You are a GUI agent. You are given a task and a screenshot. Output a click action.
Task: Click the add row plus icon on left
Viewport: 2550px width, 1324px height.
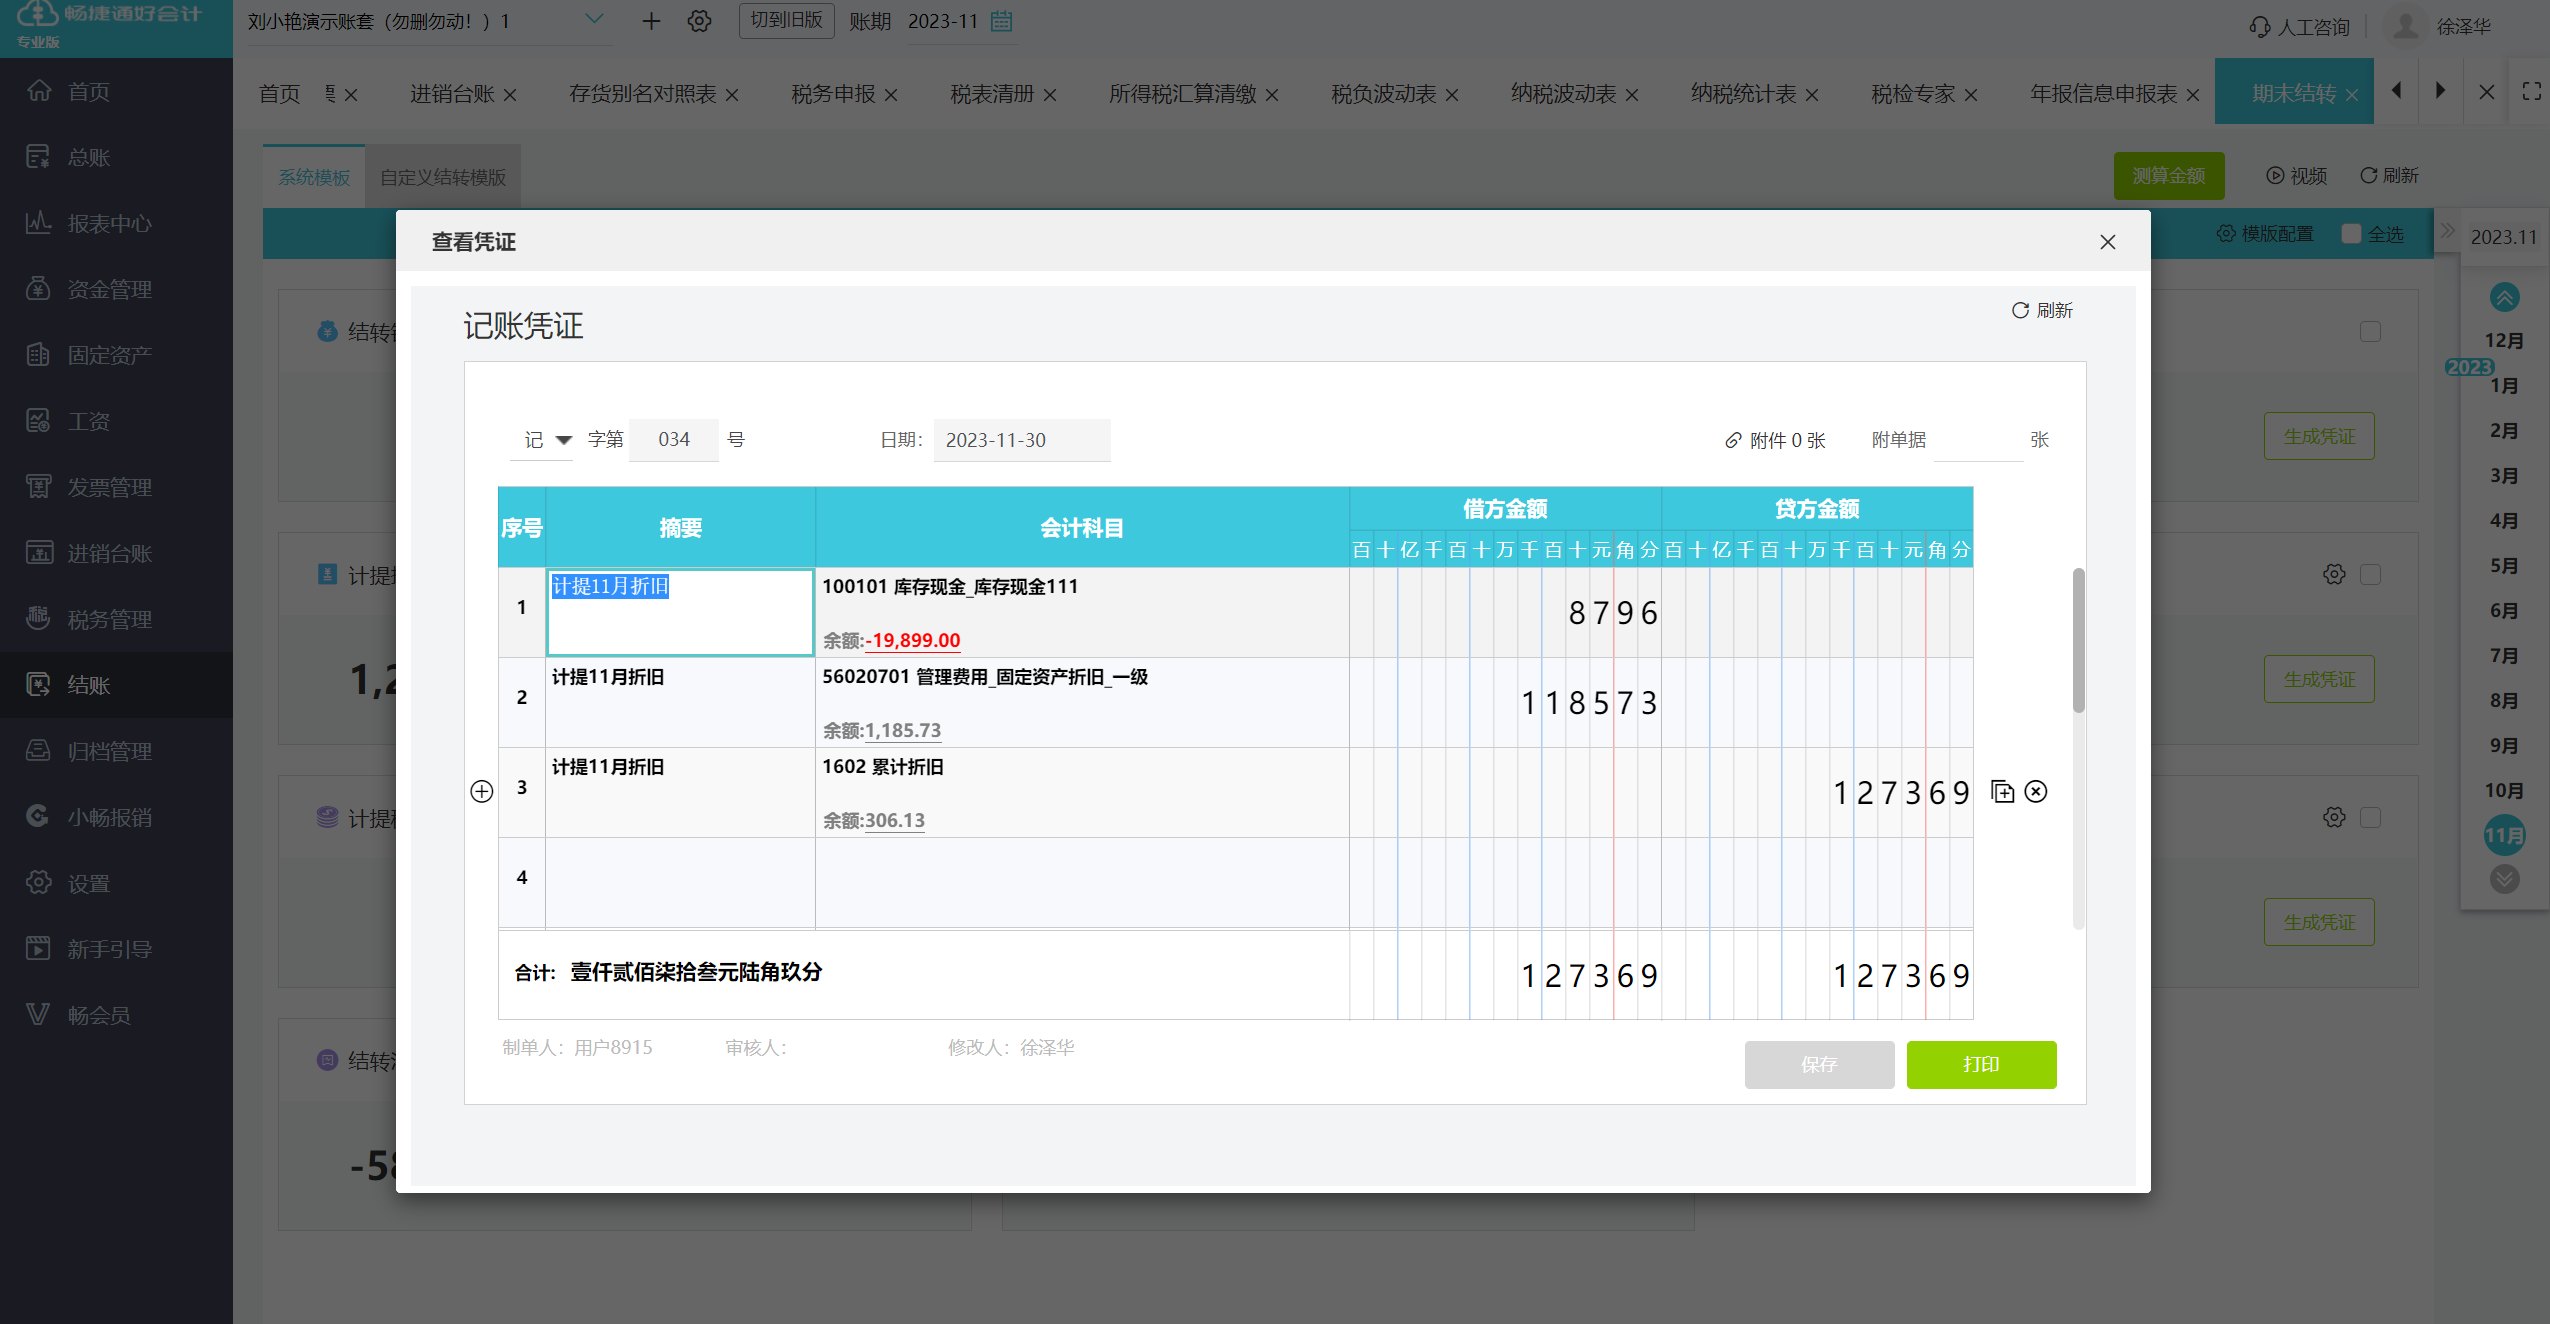pos(481,791)
